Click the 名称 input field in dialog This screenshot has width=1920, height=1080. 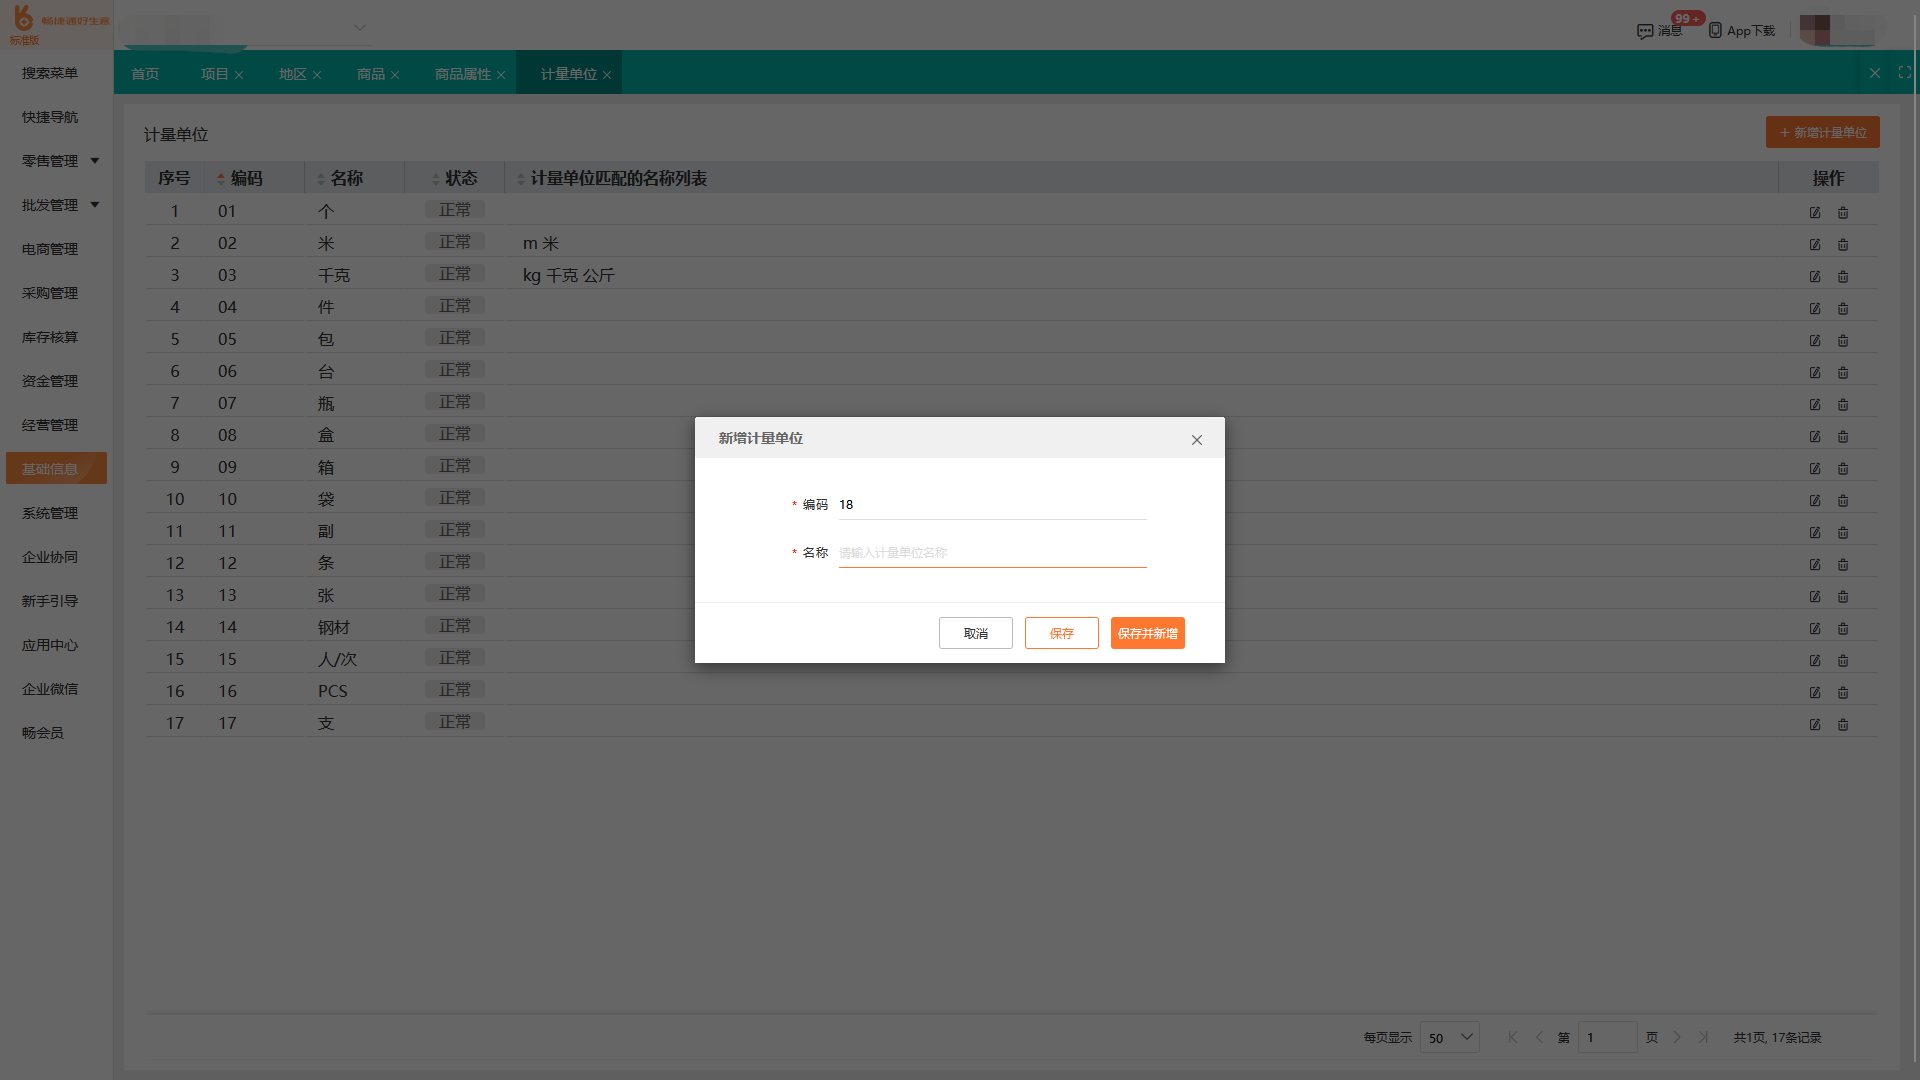point(990,553)
